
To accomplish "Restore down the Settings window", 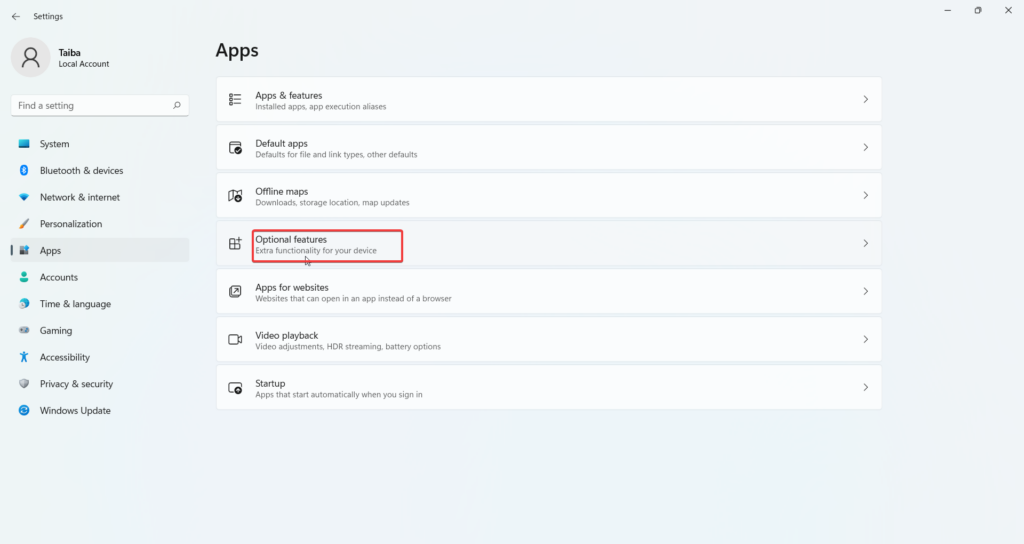I will [978, 10].
